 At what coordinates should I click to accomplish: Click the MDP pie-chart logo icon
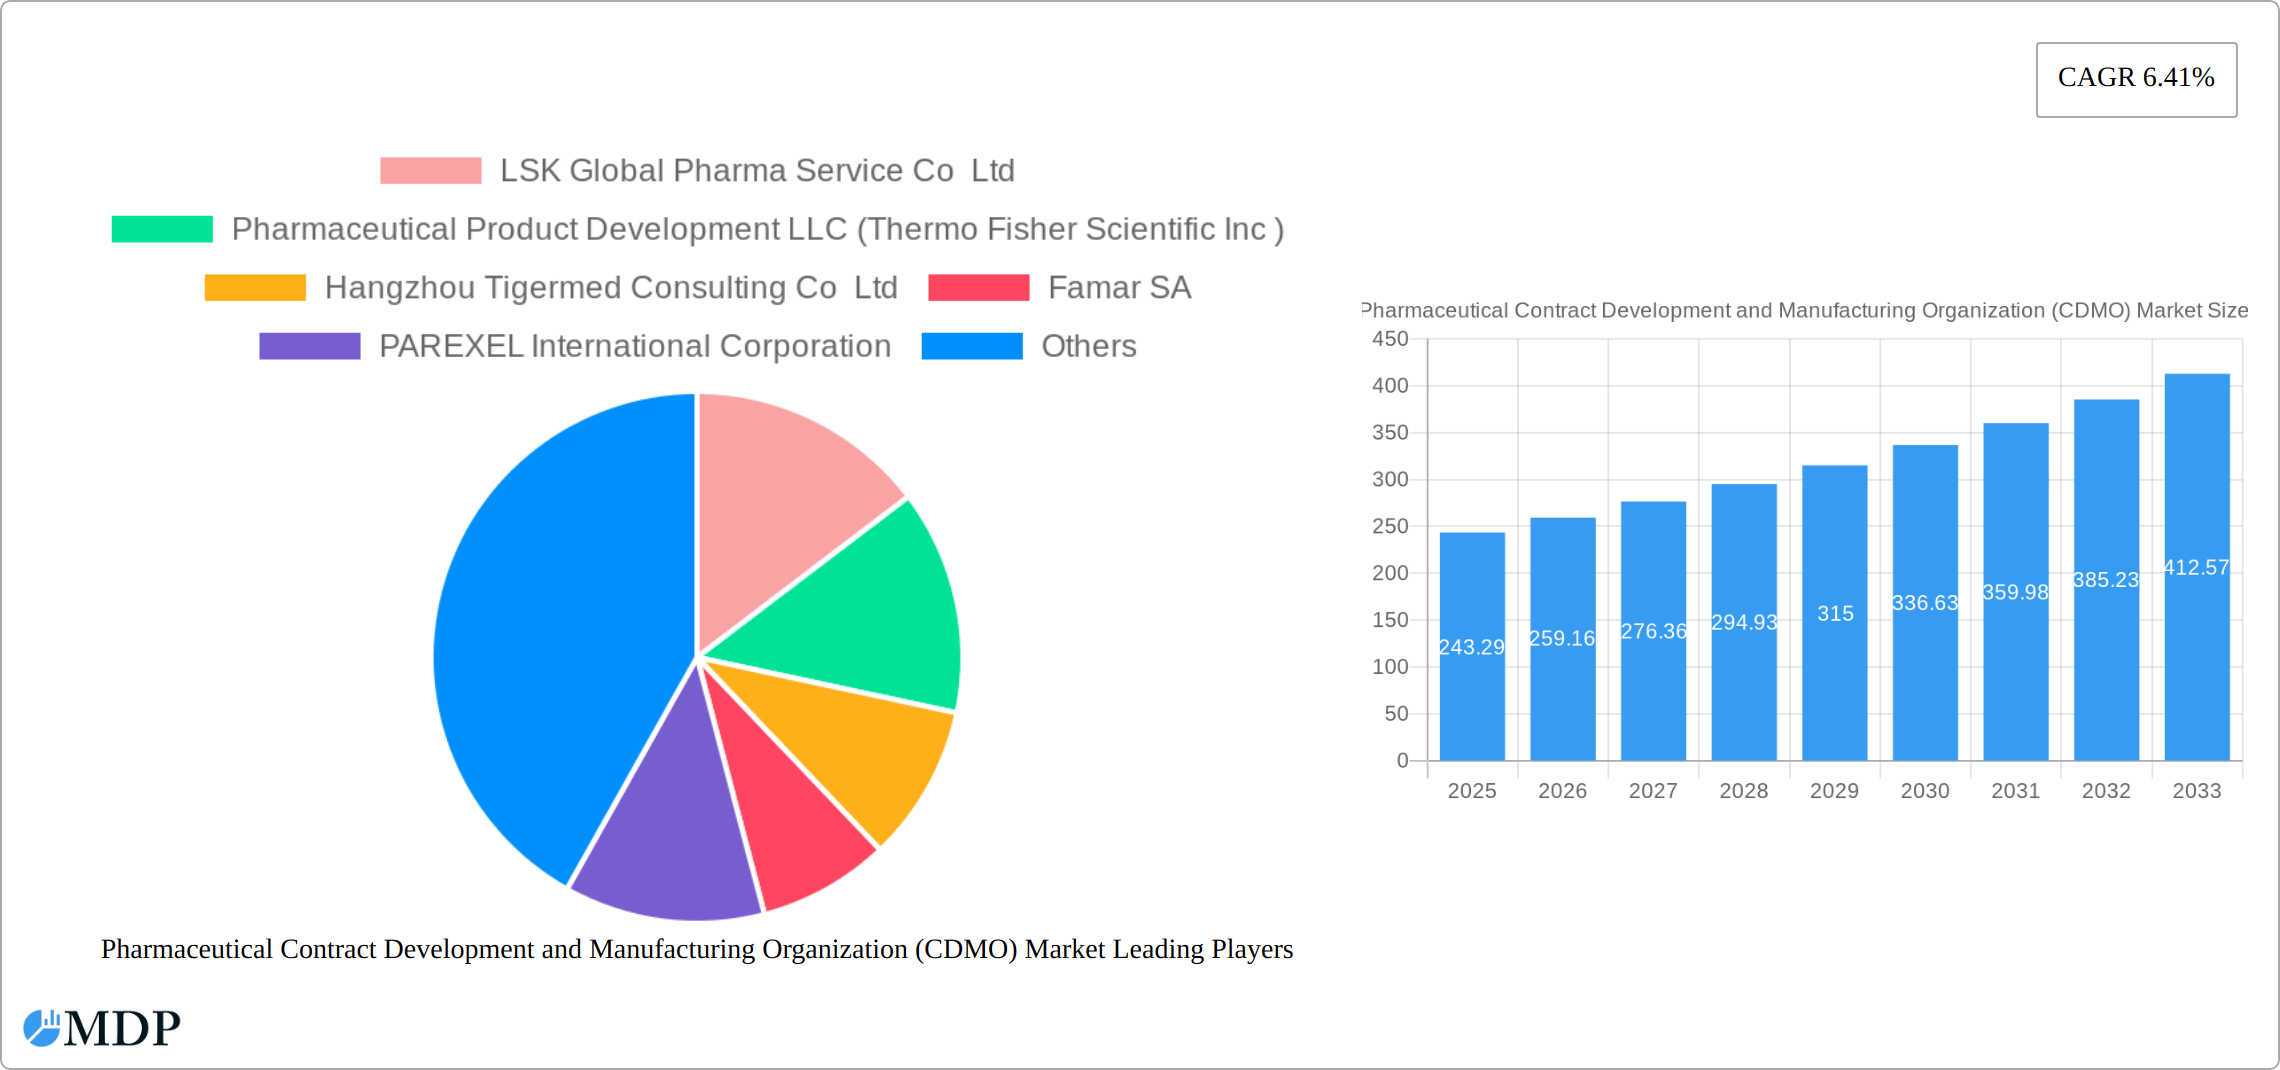point(42,1027)
